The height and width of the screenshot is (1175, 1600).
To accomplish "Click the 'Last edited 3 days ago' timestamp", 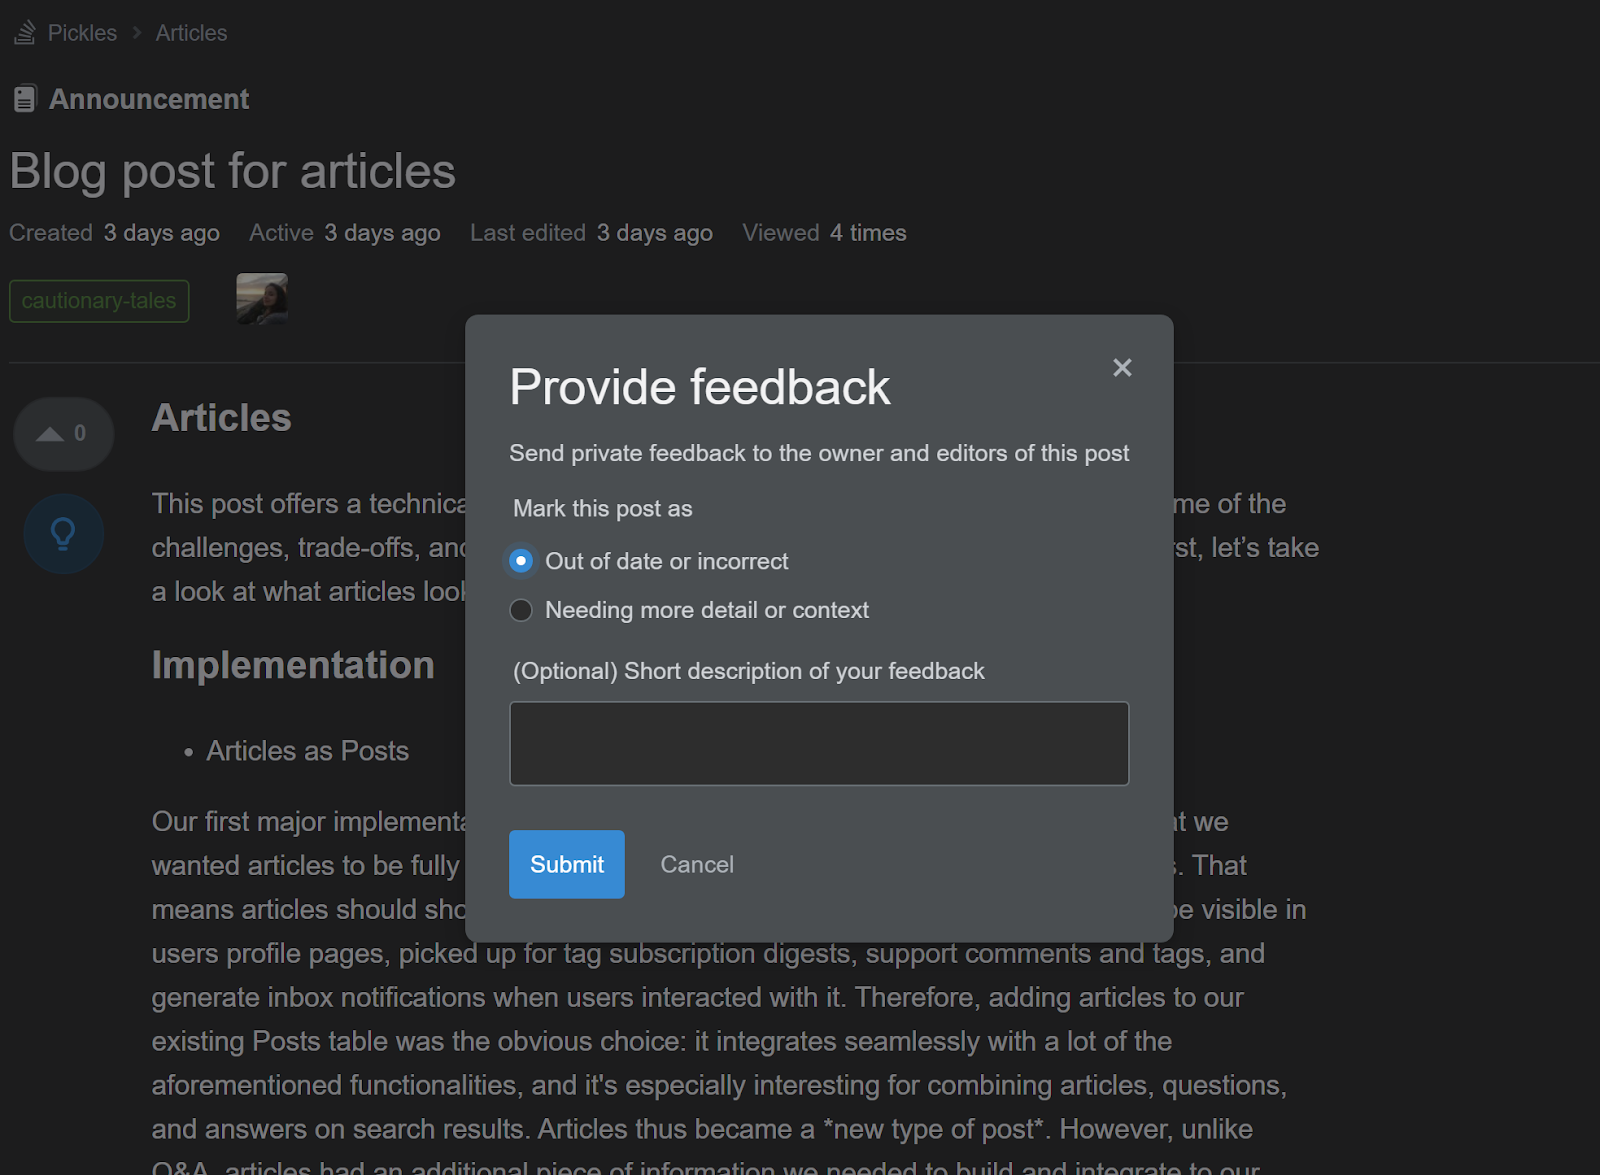I will click(x=591, y=233).
